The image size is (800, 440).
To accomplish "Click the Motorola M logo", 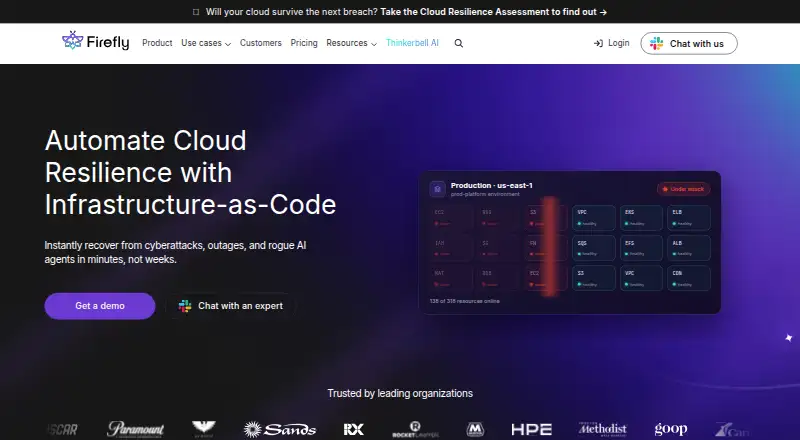I will pos(475,430).
